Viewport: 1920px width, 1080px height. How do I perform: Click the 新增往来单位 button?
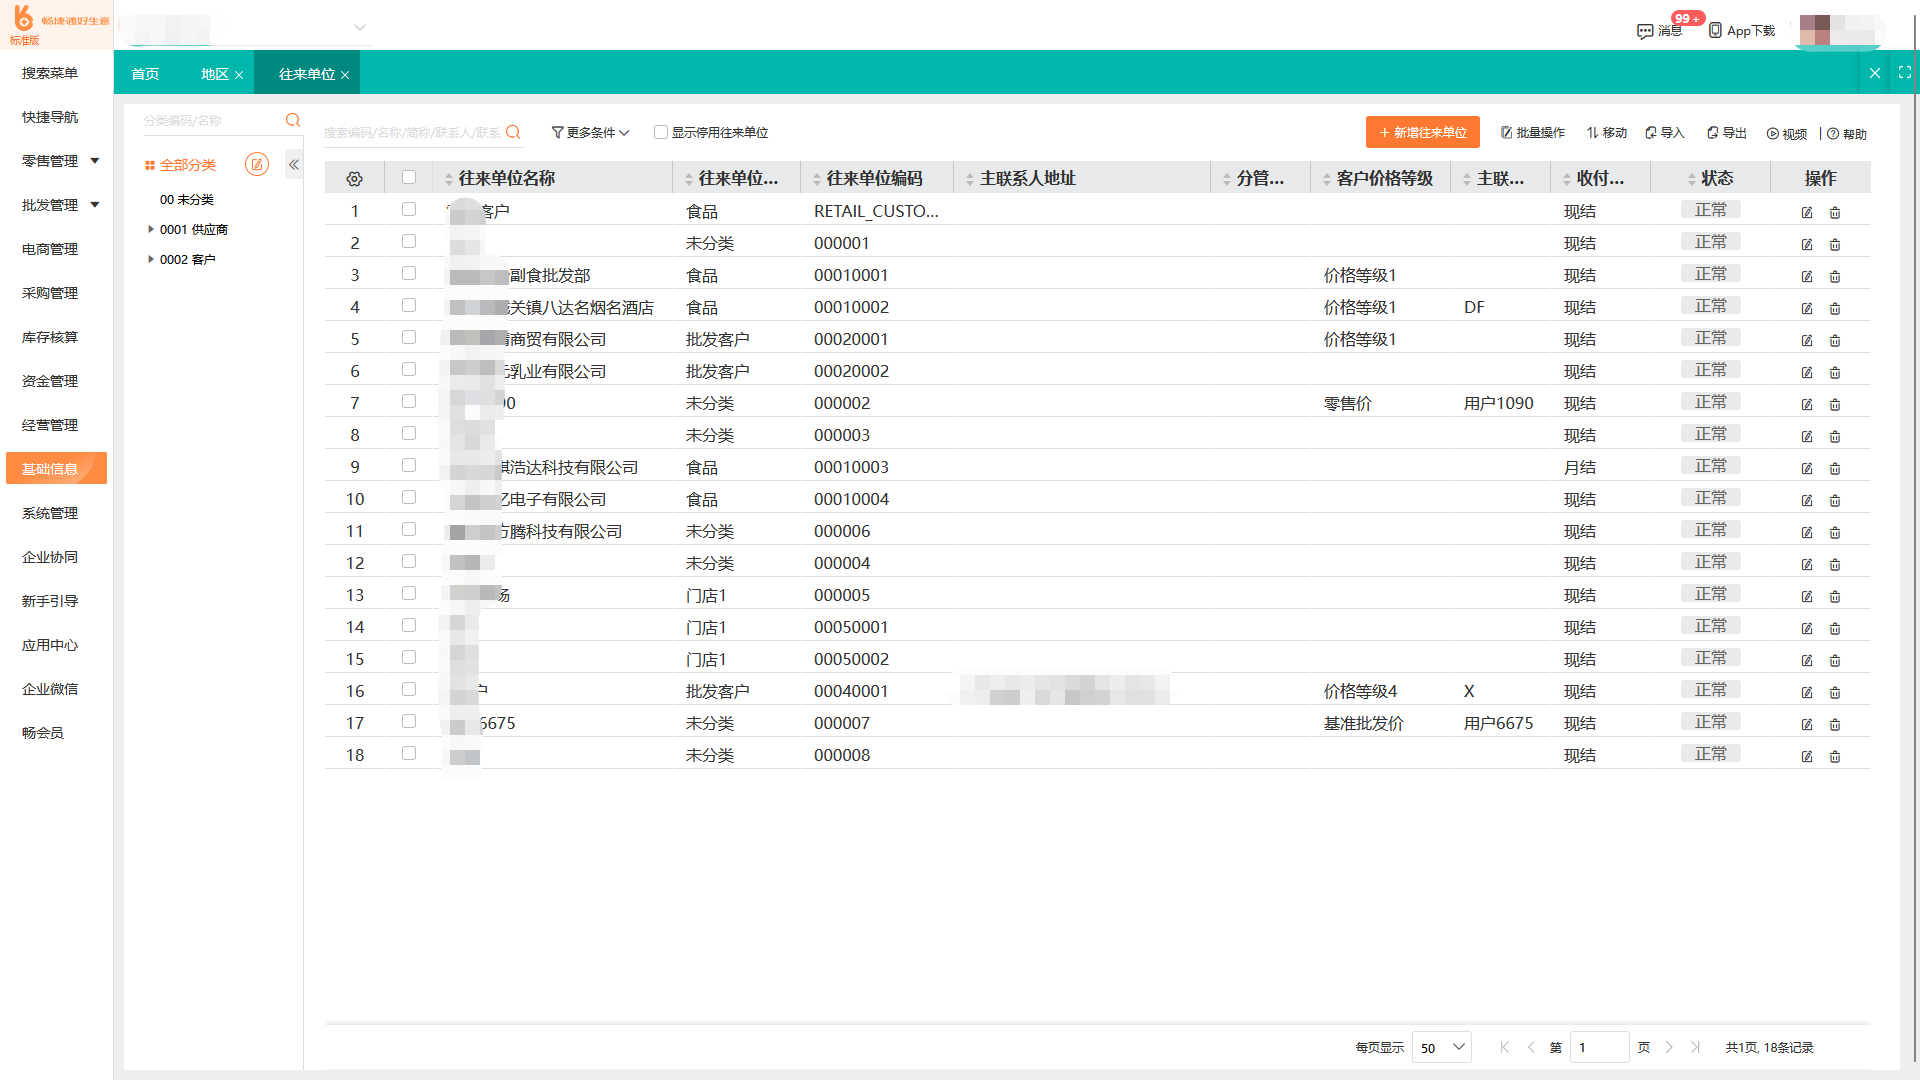pos(1424,131)
